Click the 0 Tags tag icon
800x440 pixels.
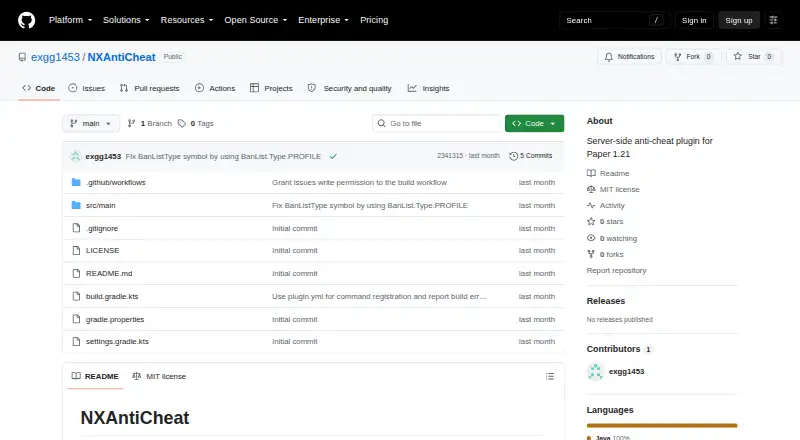[182, 124]
